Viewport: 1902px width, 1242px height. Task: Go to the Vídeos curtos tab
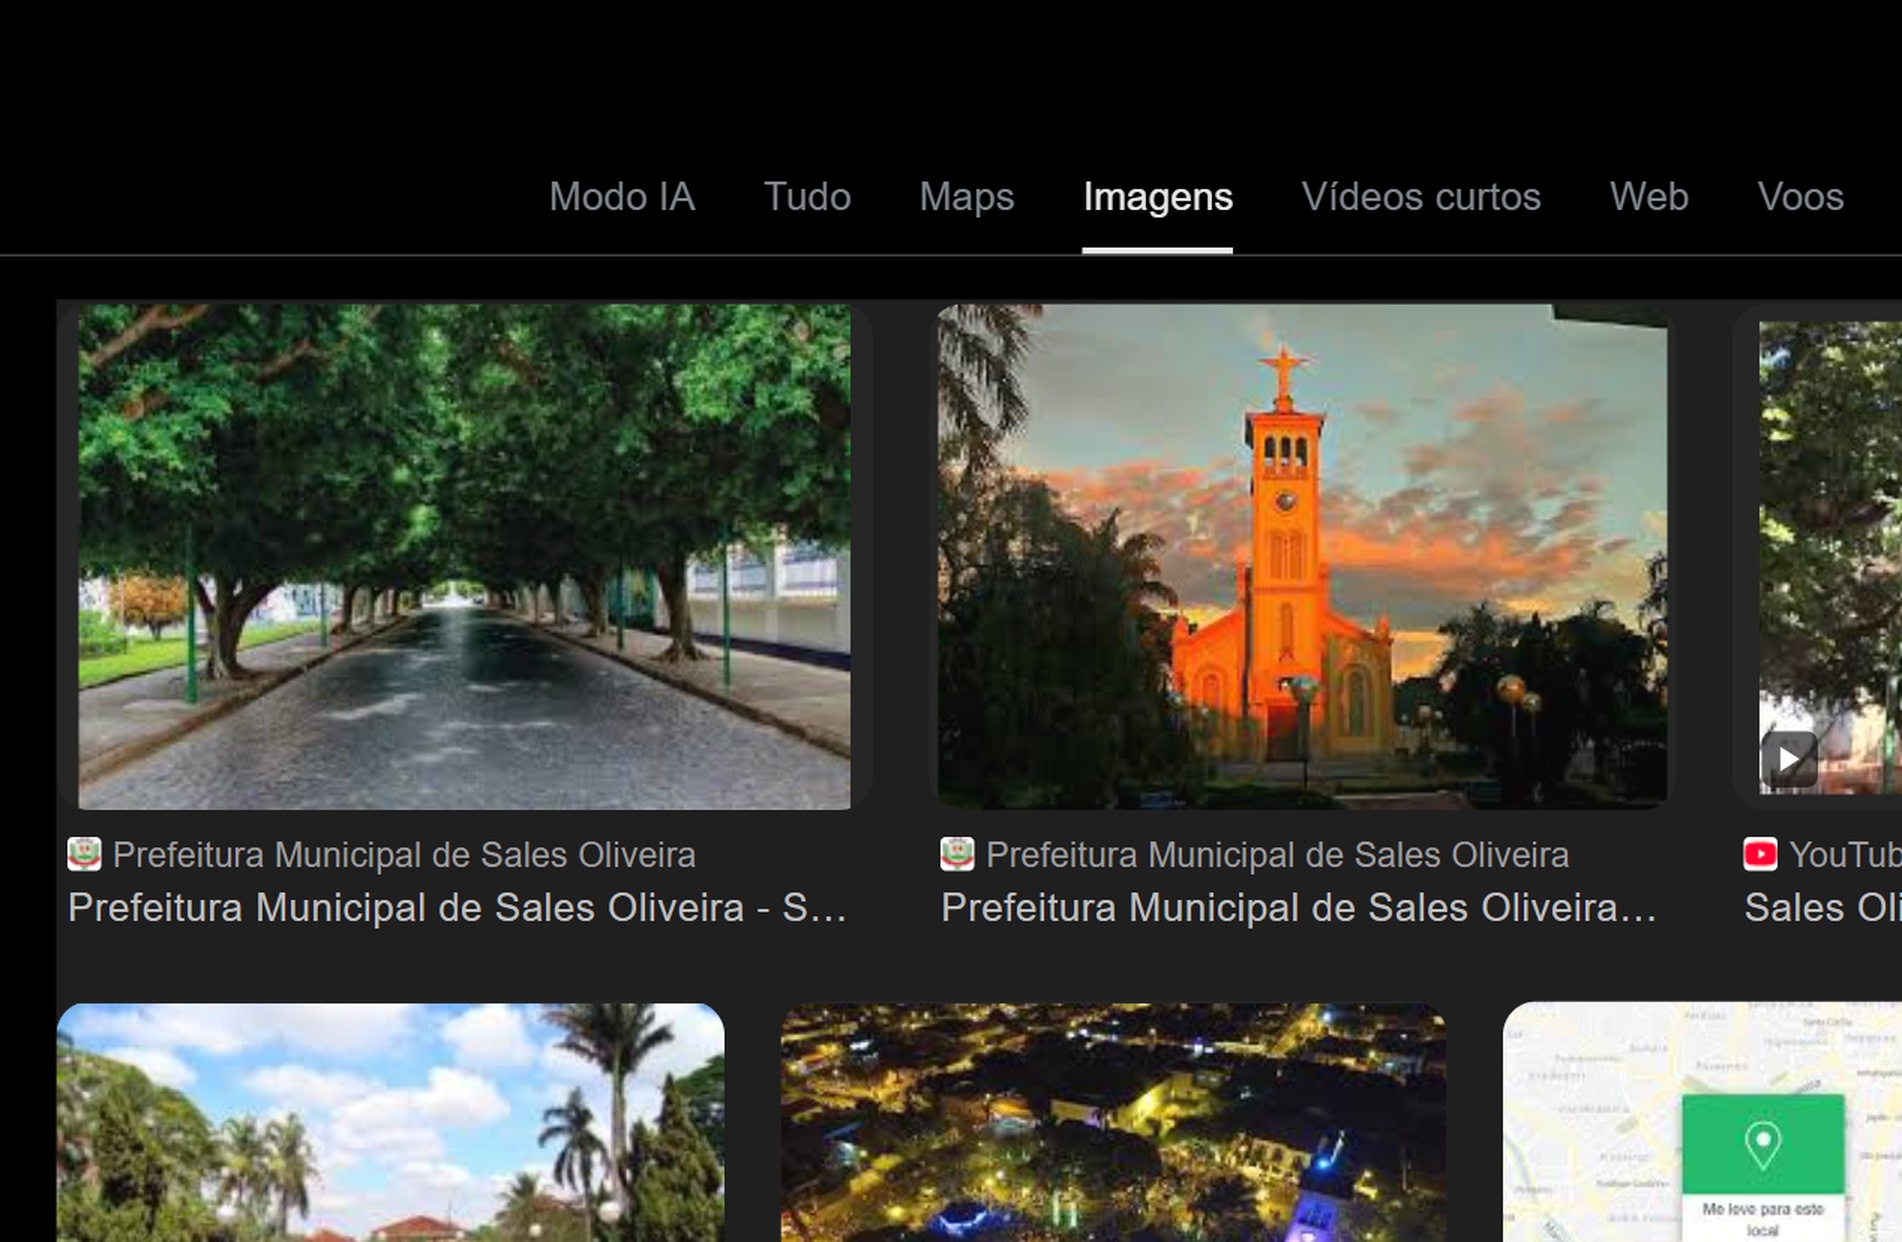click(x=1420, y=197)
